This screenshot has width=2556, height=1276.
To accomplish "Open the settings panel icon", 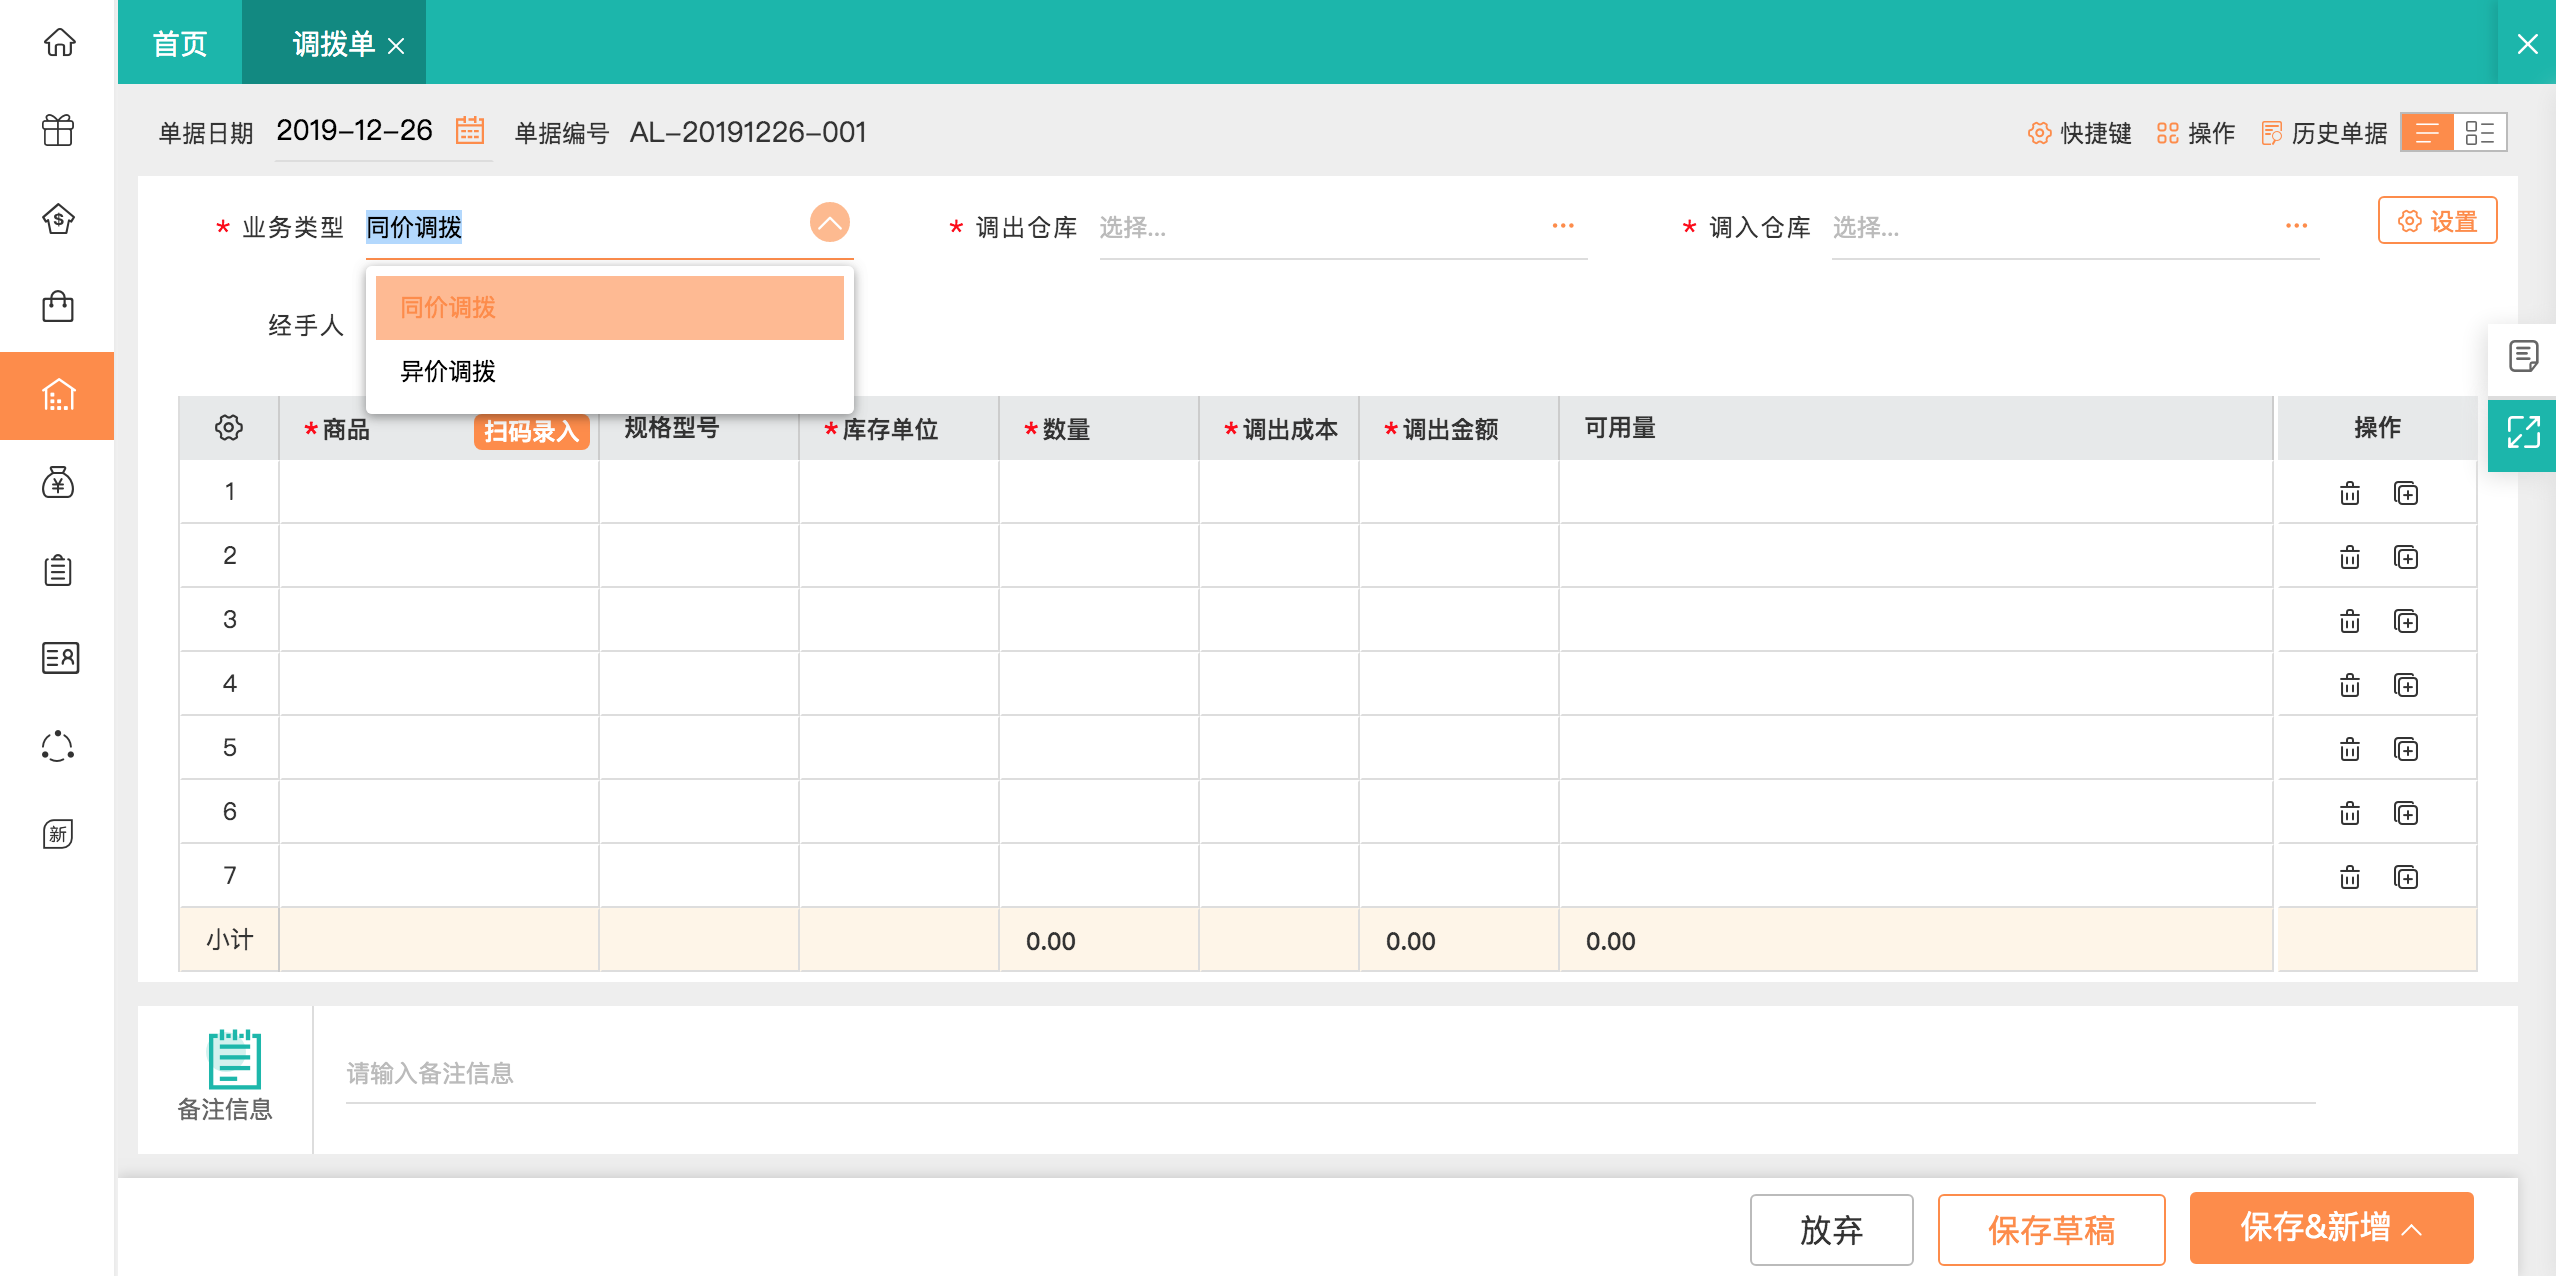I will pyautogui.click(x=2440, y=223).
